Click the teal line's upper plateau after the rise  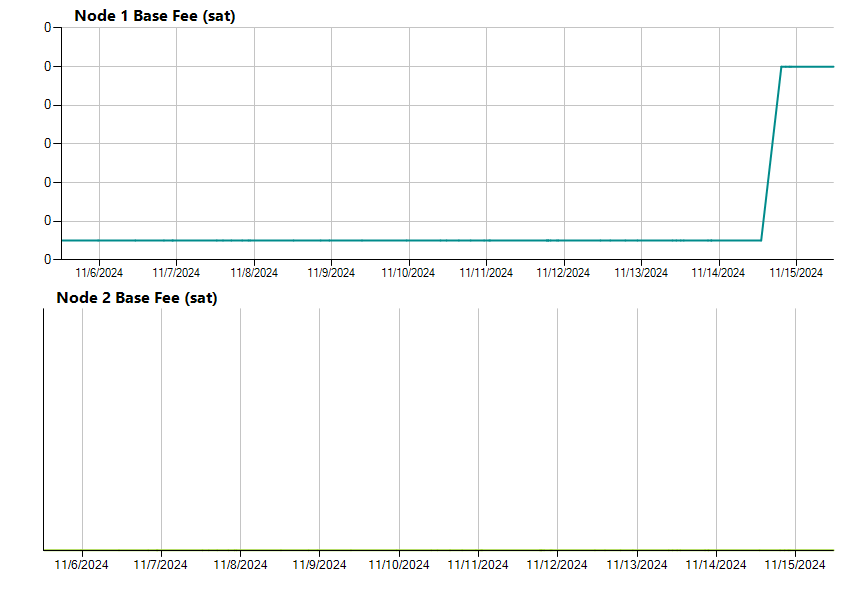click(808, 67)
